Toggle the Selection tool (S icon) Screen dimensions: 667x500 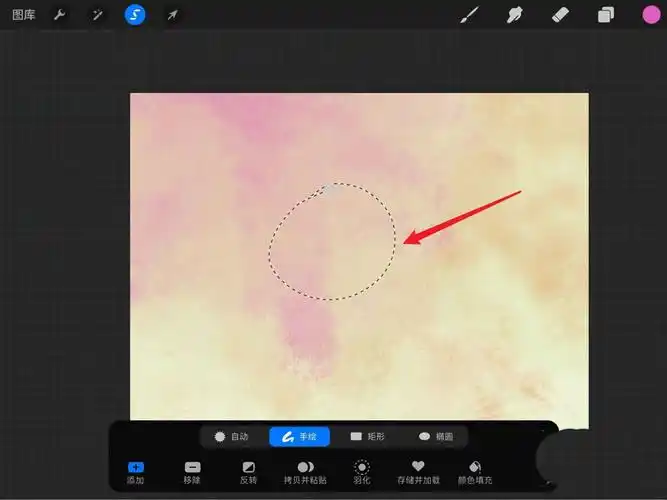[135, 15]
